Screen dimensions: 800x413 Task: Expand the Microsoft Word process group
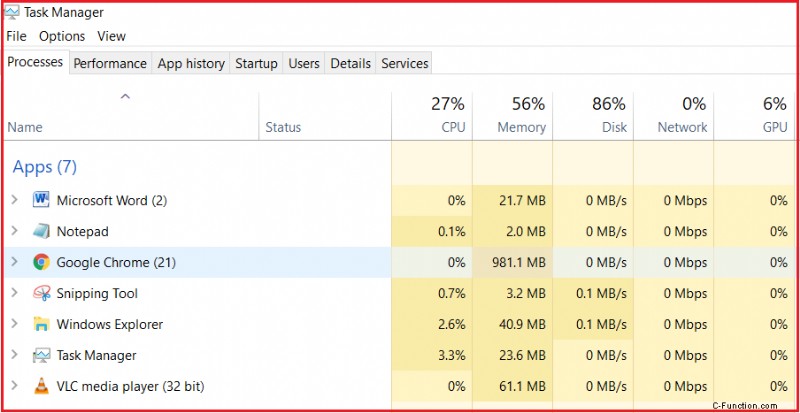coord(14,200)
